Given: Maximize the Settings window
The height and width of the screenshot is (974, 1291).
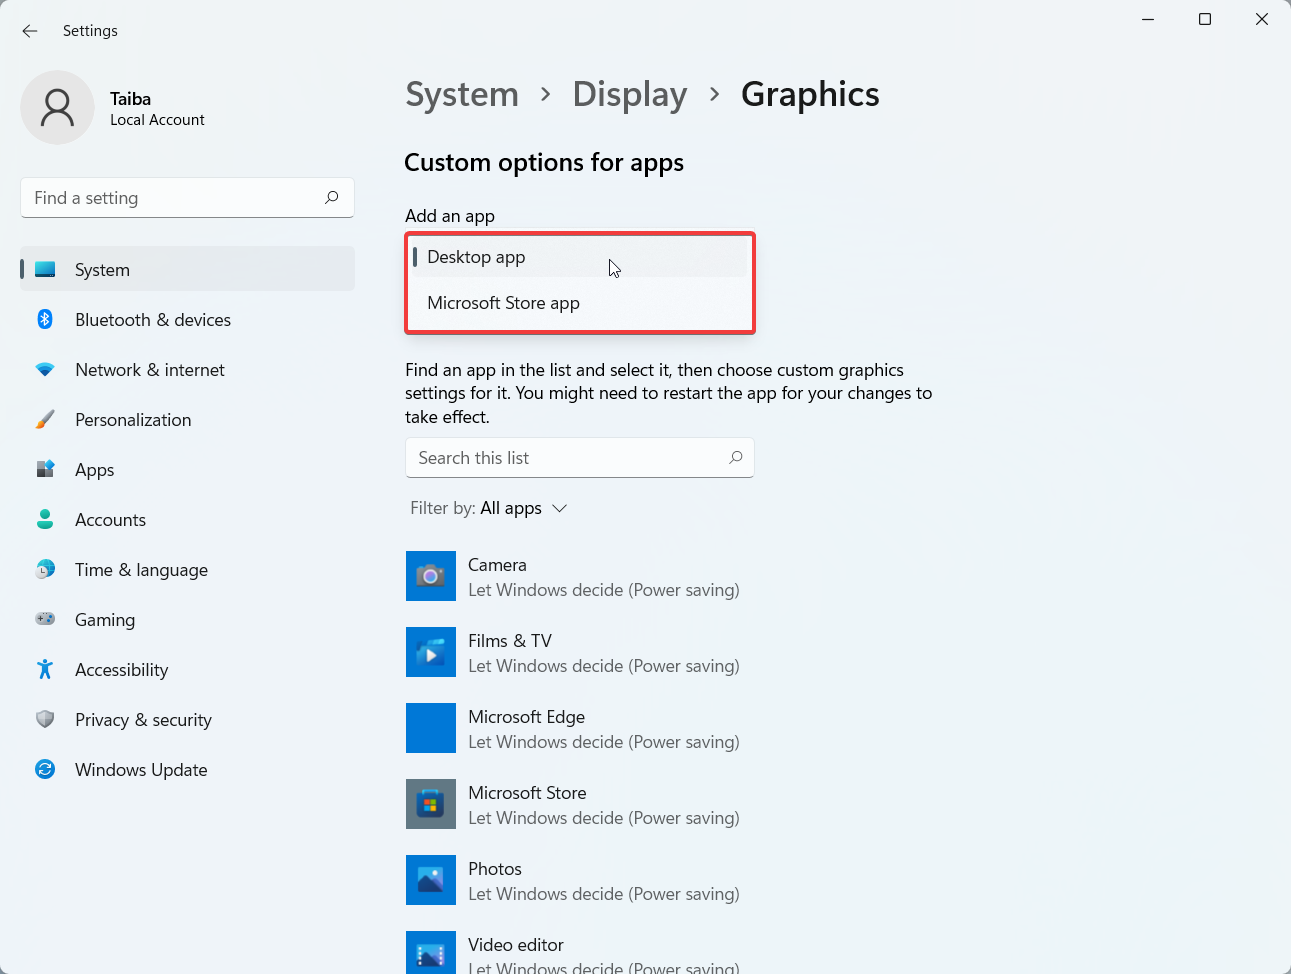Looking at the screenshot, I should (1205, 19).
